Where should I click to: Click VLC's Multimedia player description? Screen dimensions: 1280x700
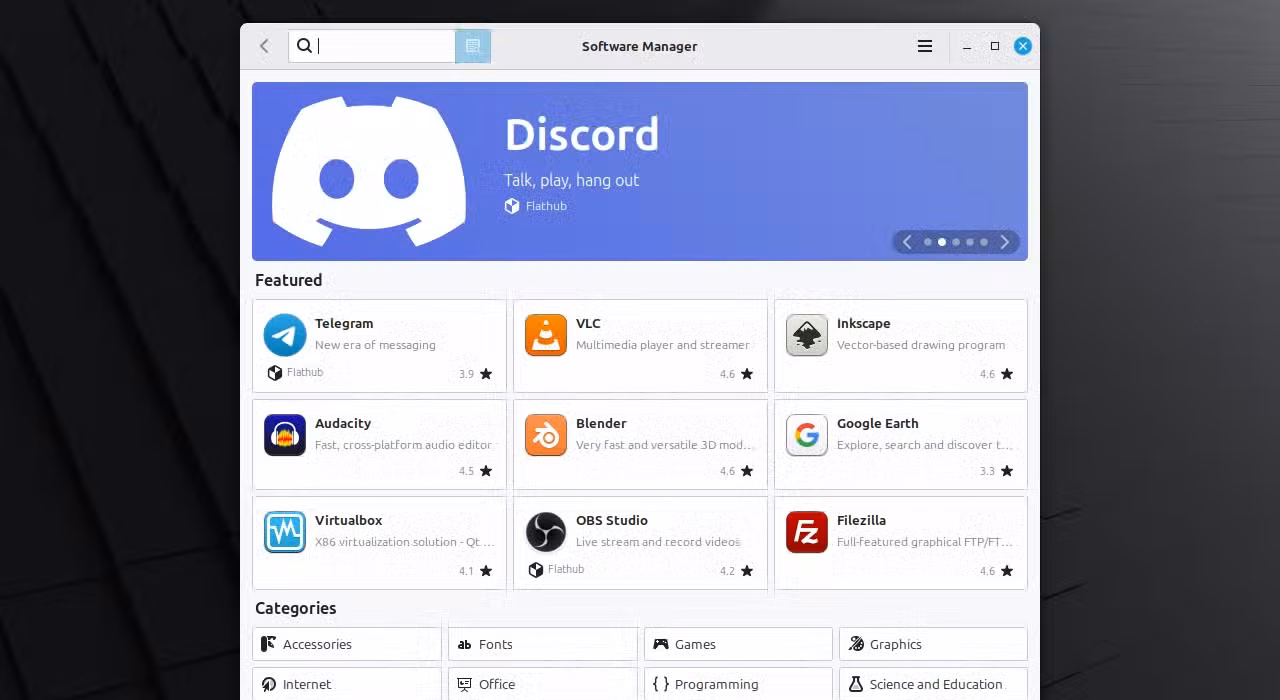pyautogui.click(x=662, y=345)
